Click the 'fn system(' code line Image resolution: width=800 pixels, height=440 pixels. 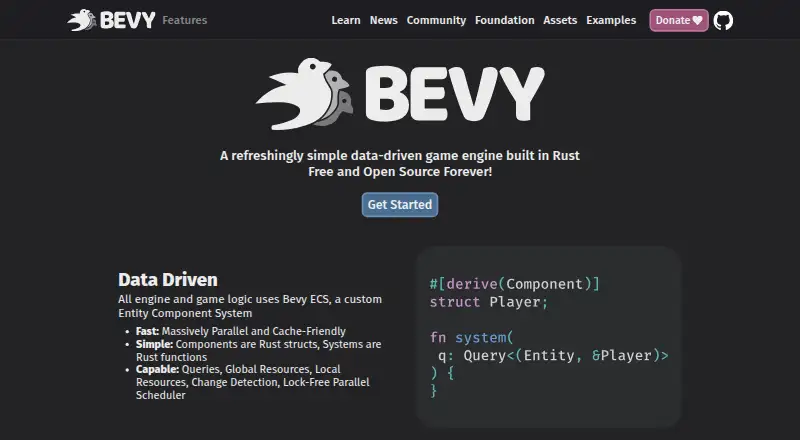coord(472,338)
